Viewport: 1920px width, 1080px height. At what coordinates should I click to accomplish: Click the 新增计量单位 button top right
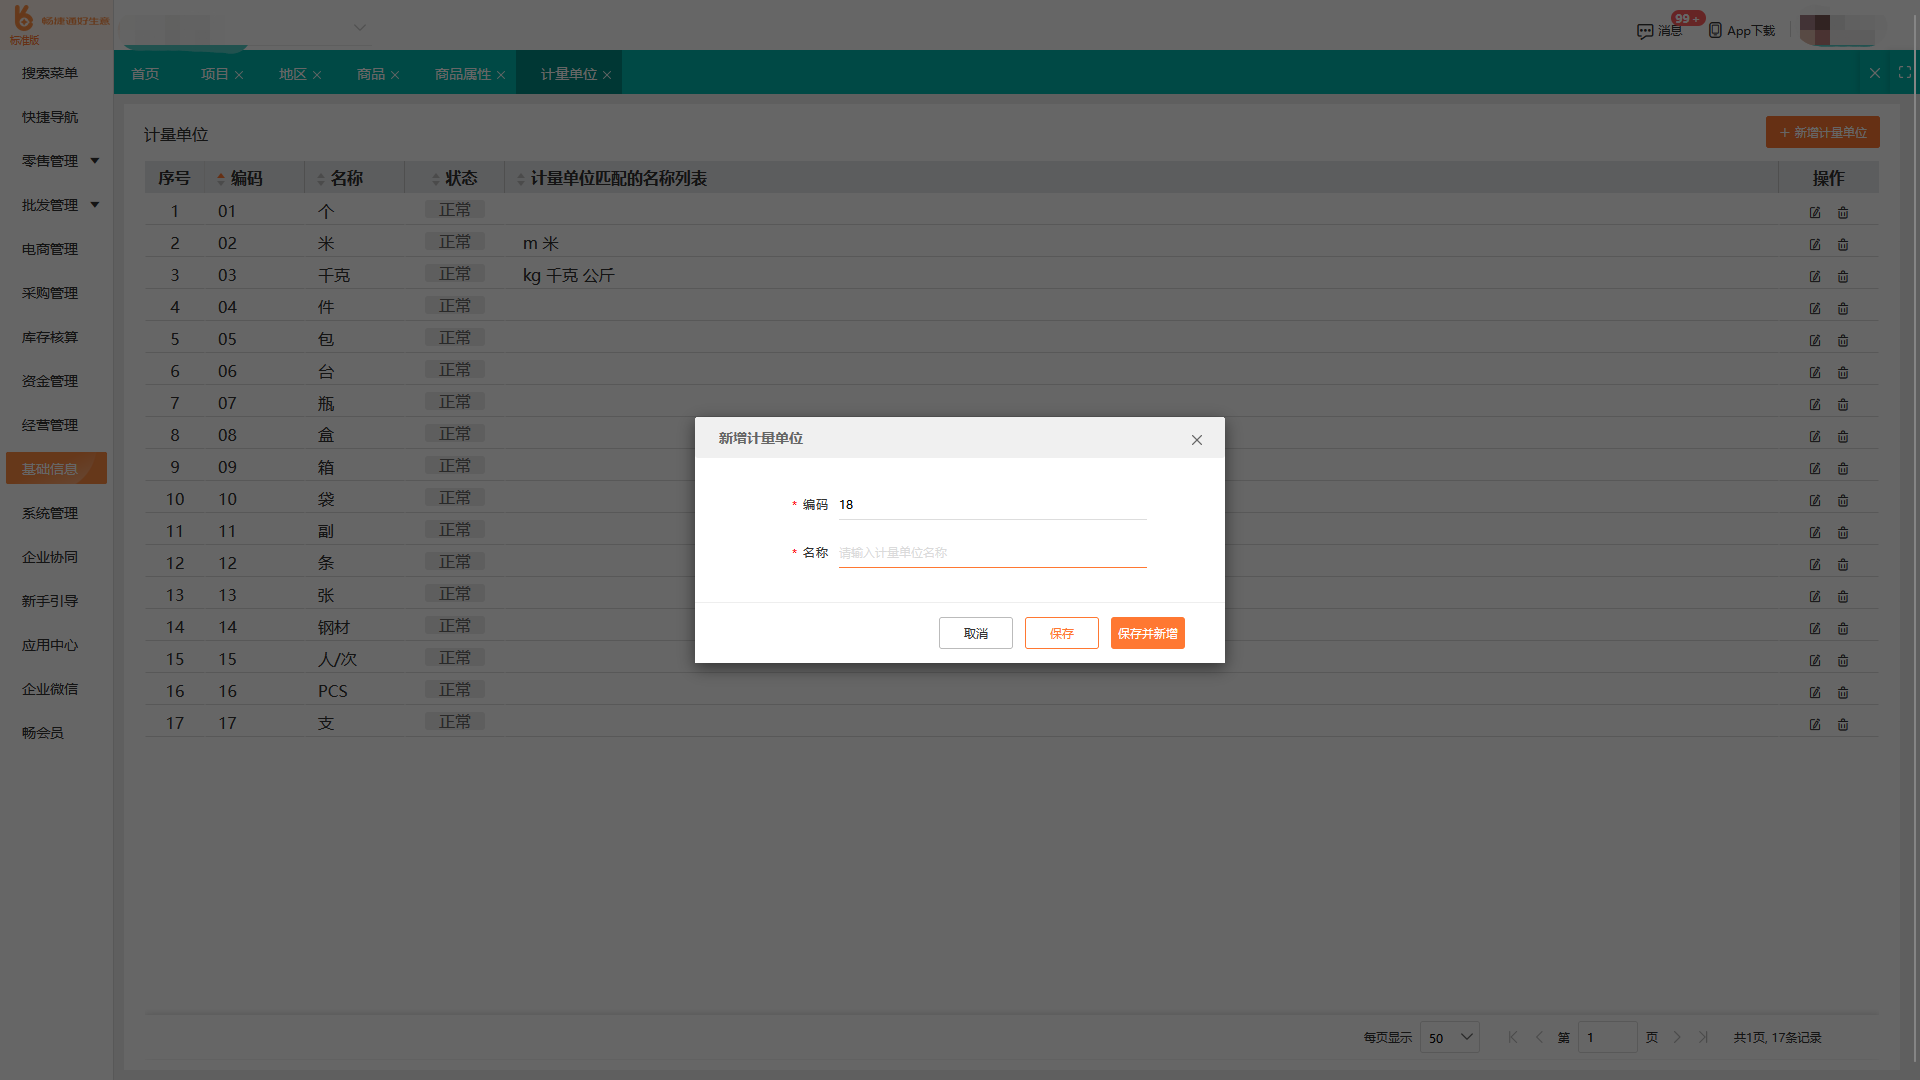[1822, 132]
